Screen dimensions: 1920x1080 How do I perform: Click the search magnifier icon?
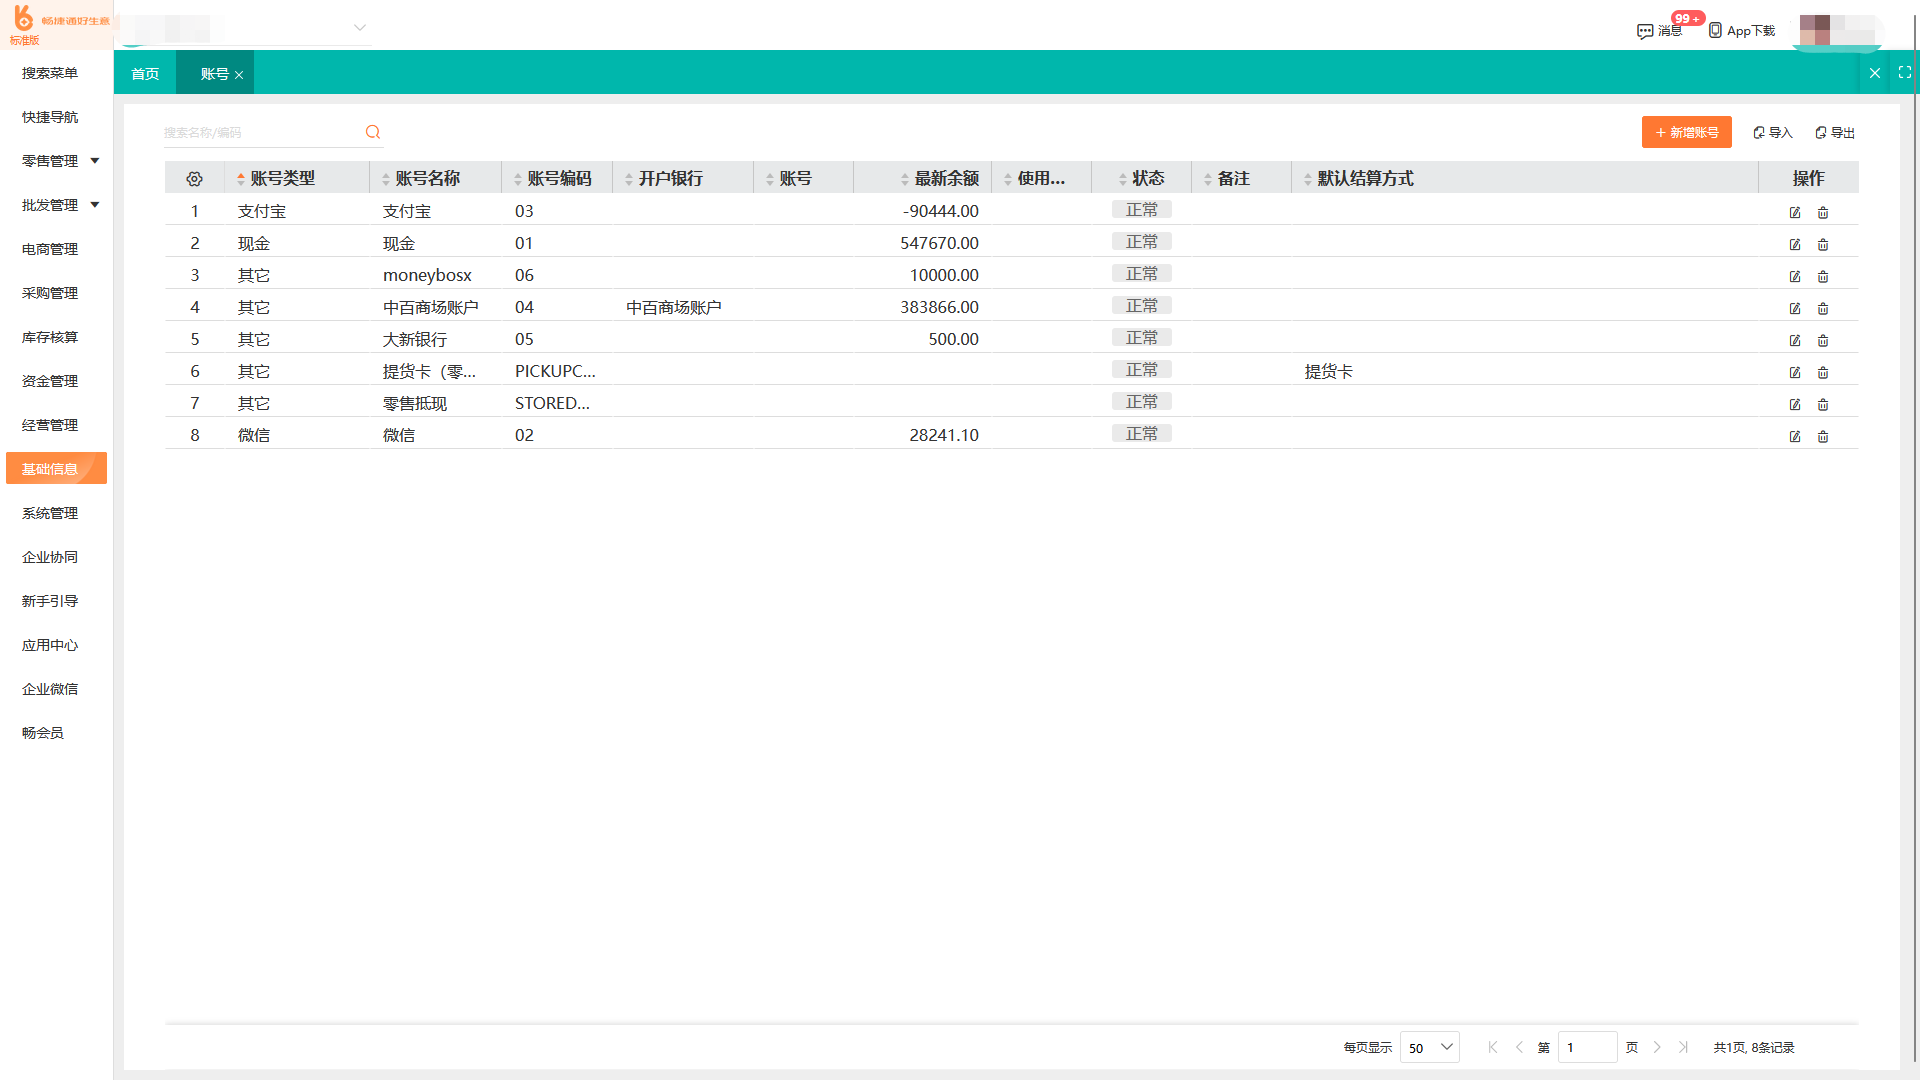[373, 131]
